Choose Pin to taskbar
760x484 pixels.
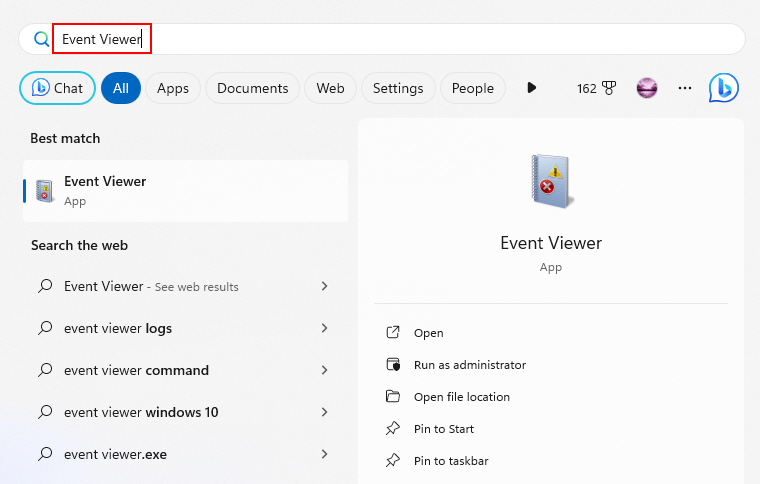pos(451,461)
